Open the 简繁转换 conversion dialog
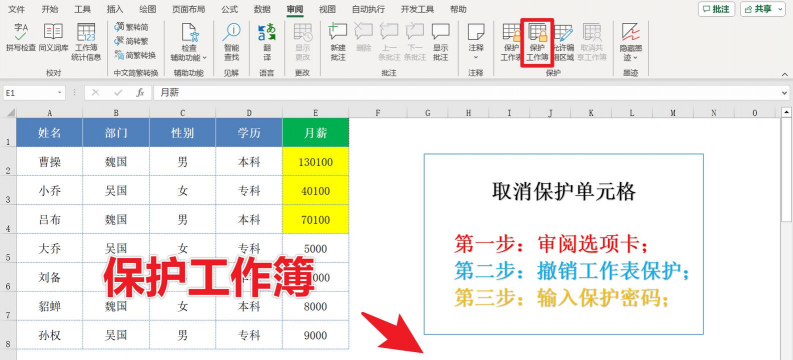This screenshot has width=793, height=360. [135, 55]
